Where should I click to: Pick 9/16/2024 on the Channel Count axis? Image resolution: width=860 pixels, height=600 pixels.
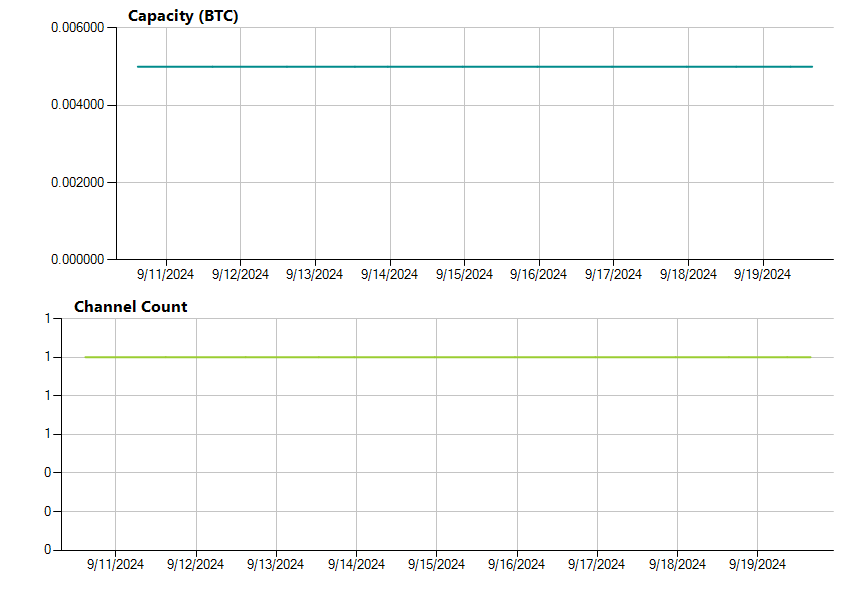point(517,565)
